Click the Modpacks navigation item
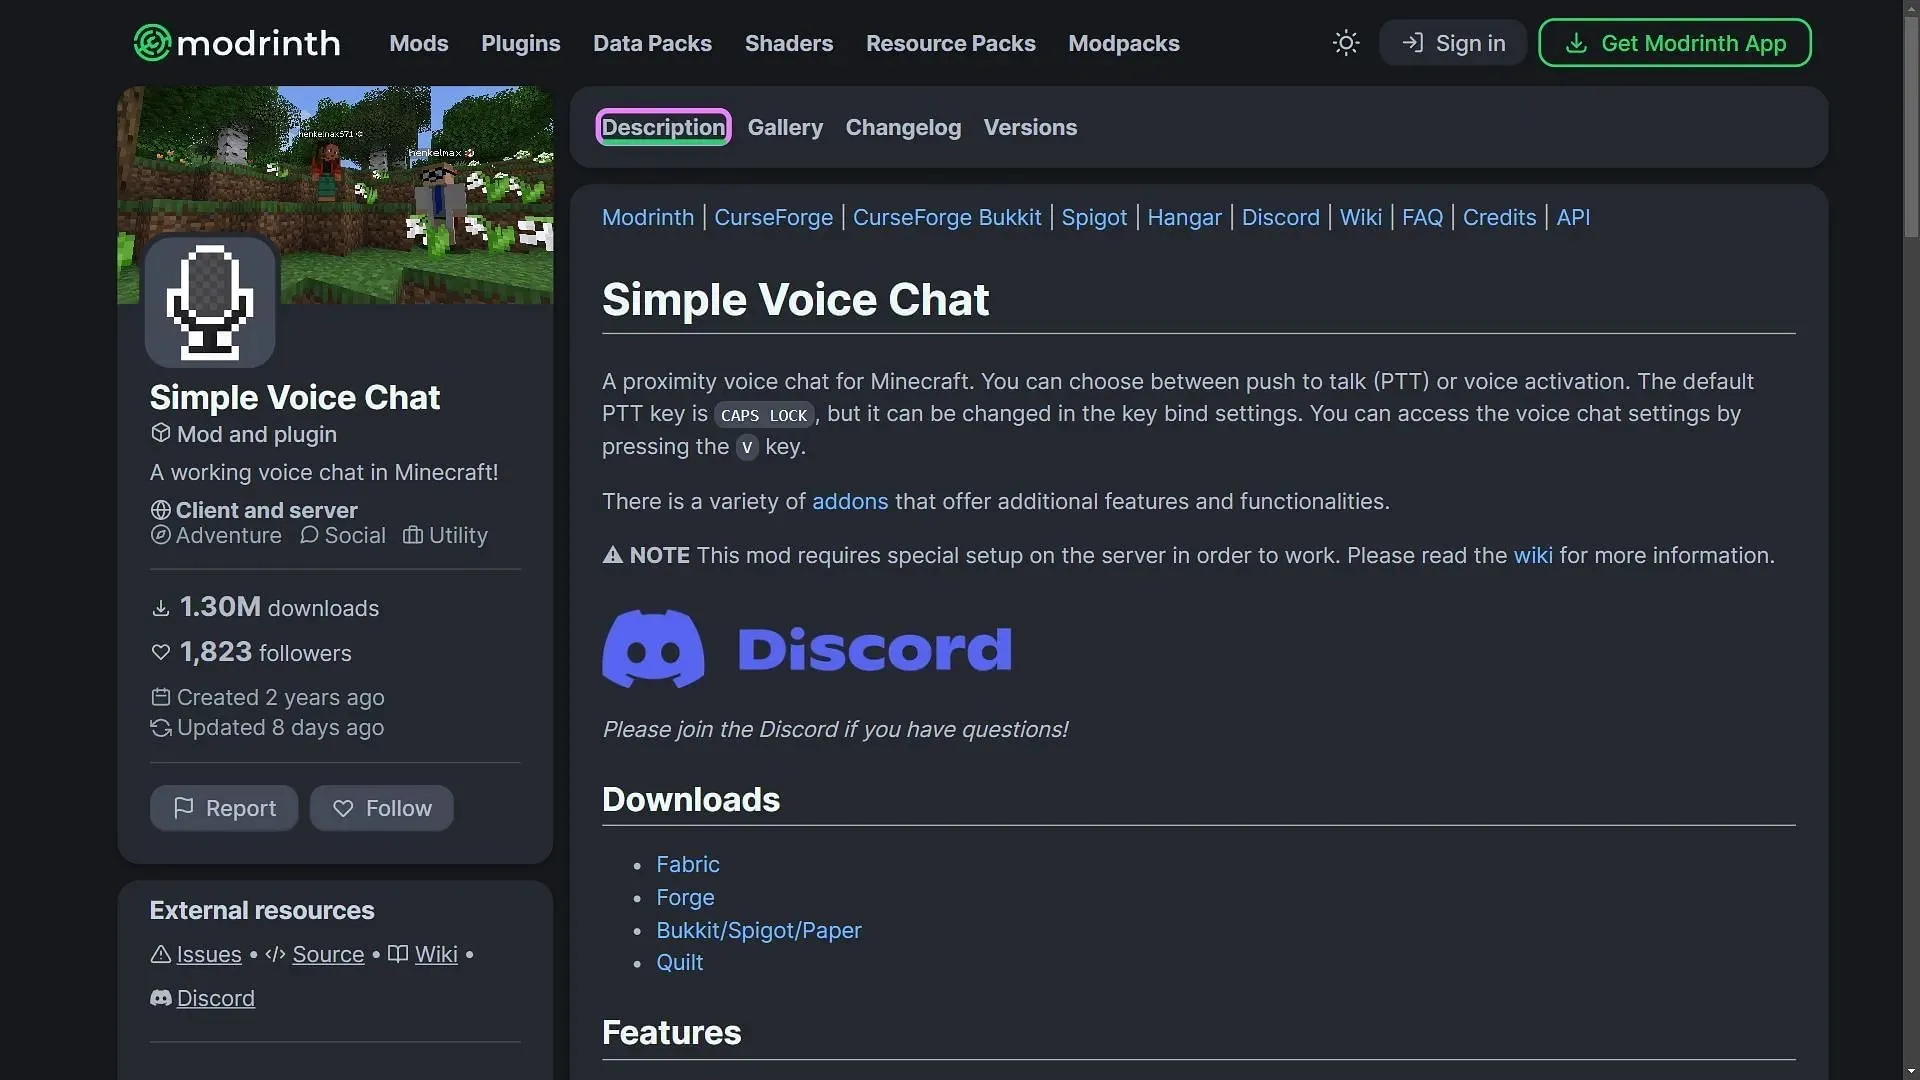This screenshot has width=1920, height=1080. 1124,42
